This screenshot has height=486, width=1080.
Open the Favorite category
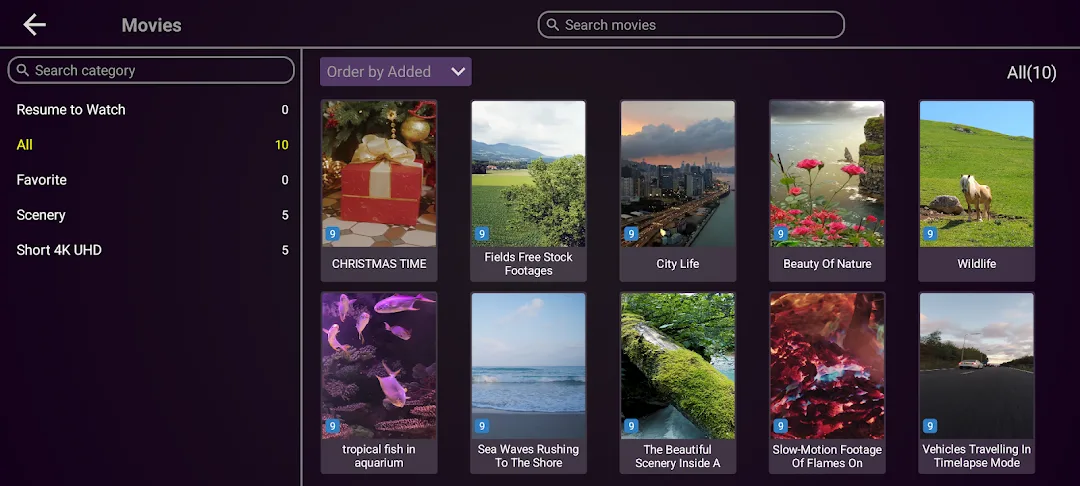click(152, 180)
